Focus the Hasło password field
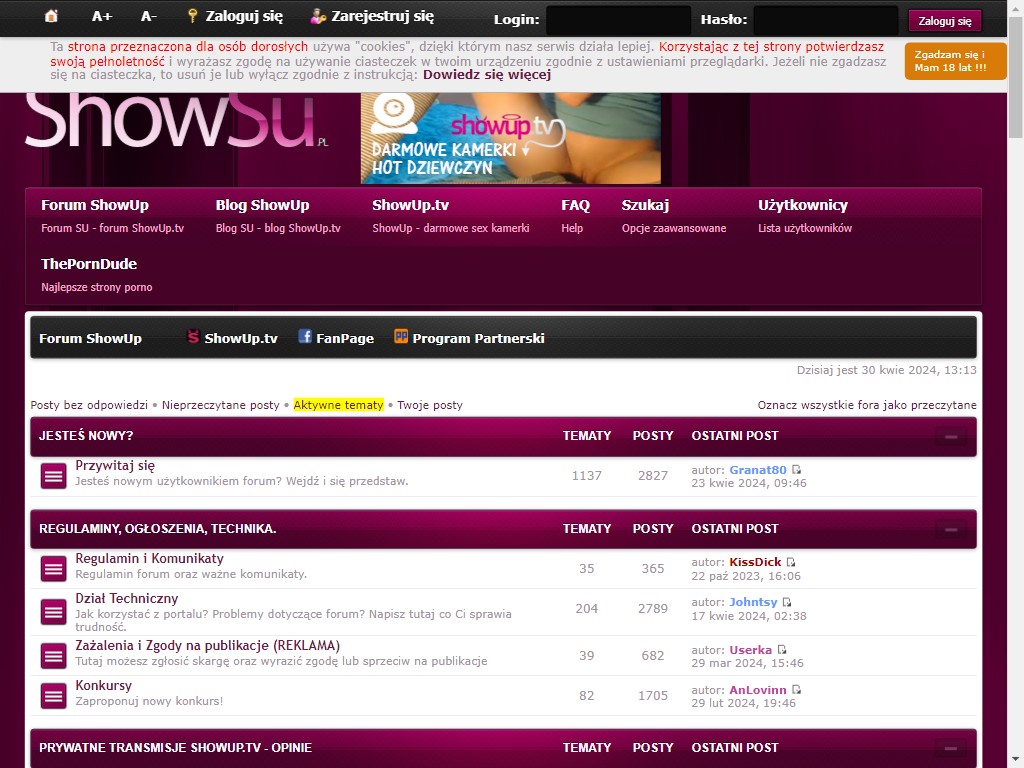The height and width of the screenshot is (768, 1024). pyautogui.click(x=825, y=20)
